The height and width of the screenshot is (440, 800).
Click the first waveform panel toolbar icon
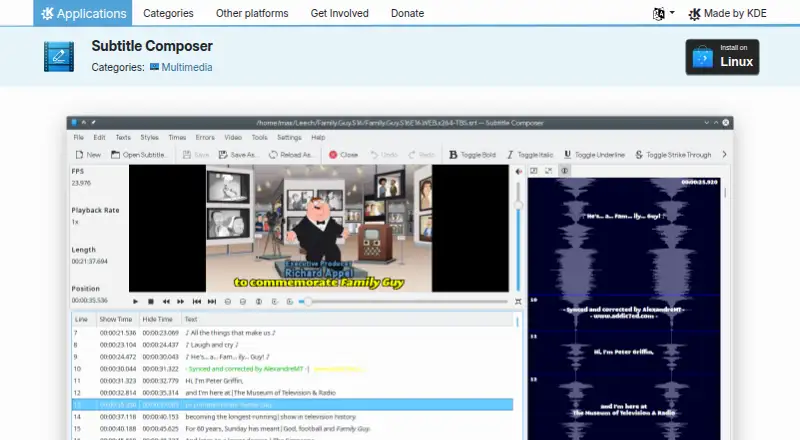[534, 171]
